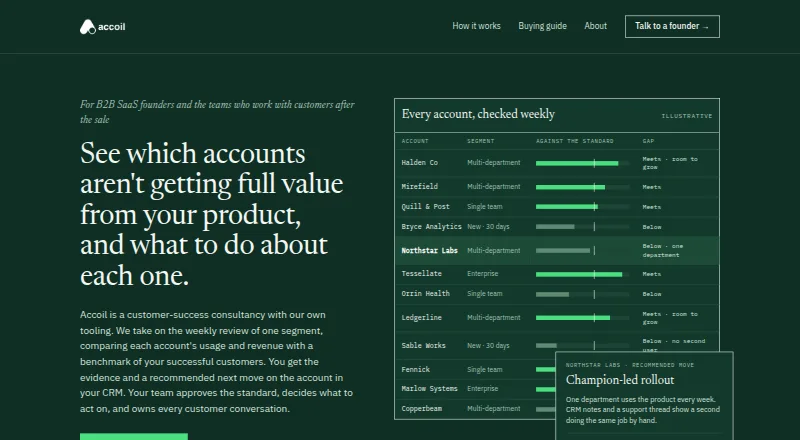Go to the Buying guide
800x440 pixels.
pos(542,26)
